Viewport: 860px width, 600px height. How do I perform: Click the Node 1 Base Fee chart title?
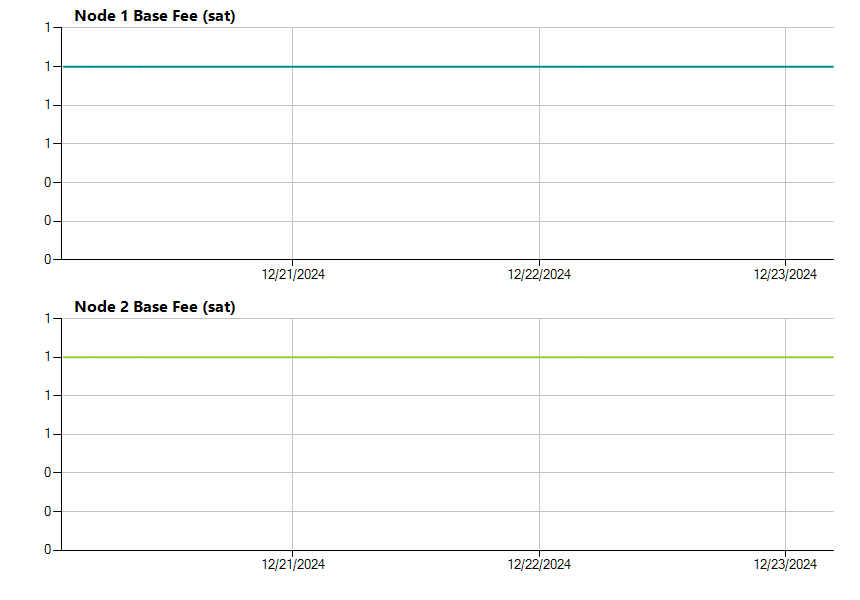click(155, 16)
